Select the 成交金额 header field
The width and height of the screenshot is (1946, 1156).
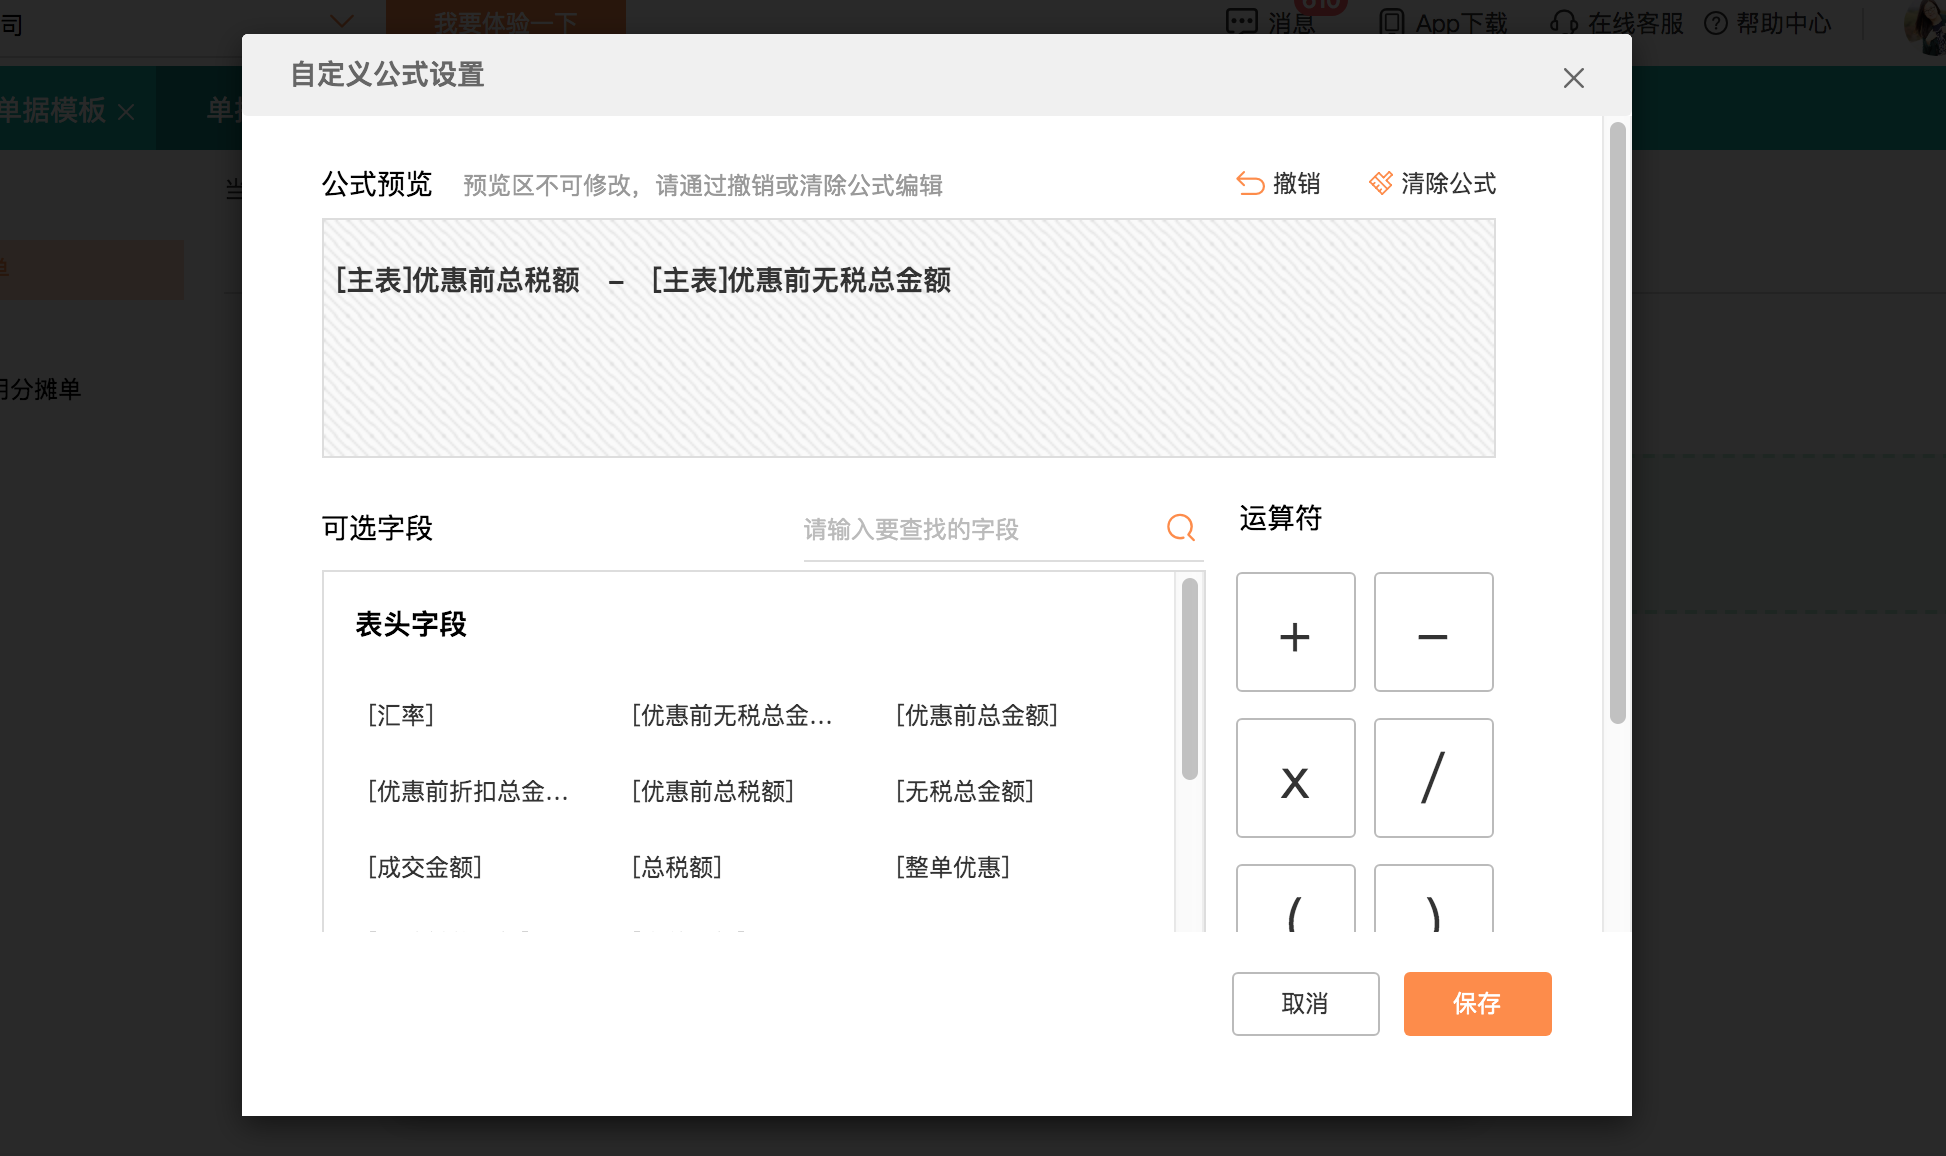(x=425, y=867)
